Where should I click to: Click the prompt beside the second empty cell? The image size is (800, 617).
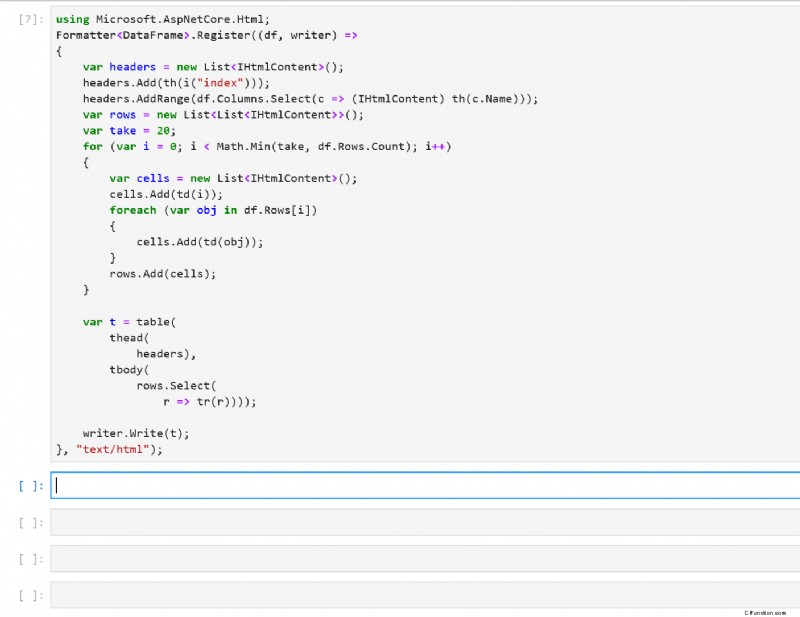point(31,523)
